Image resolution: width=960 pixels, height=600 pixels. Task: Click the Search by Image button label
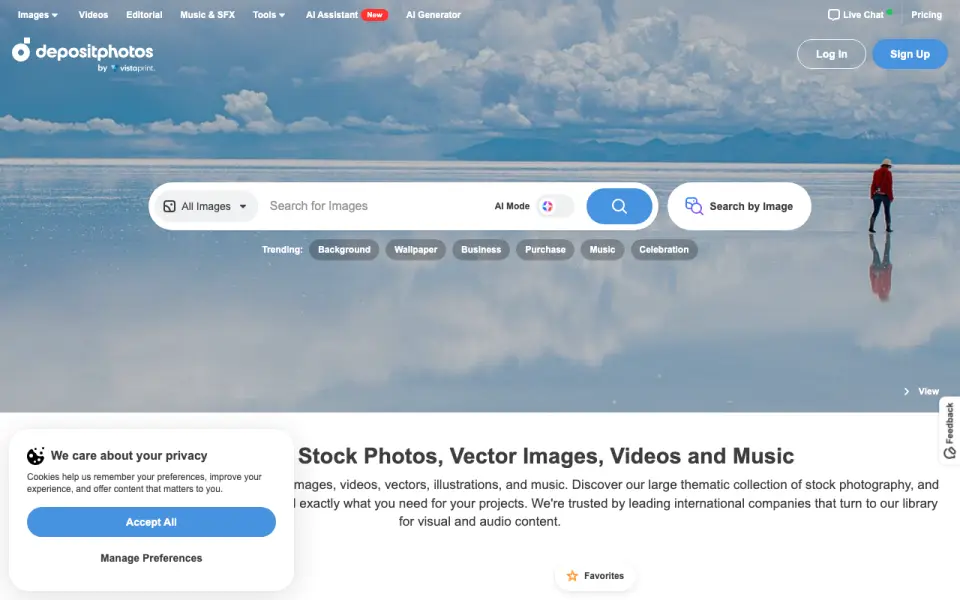coord(751,206)
